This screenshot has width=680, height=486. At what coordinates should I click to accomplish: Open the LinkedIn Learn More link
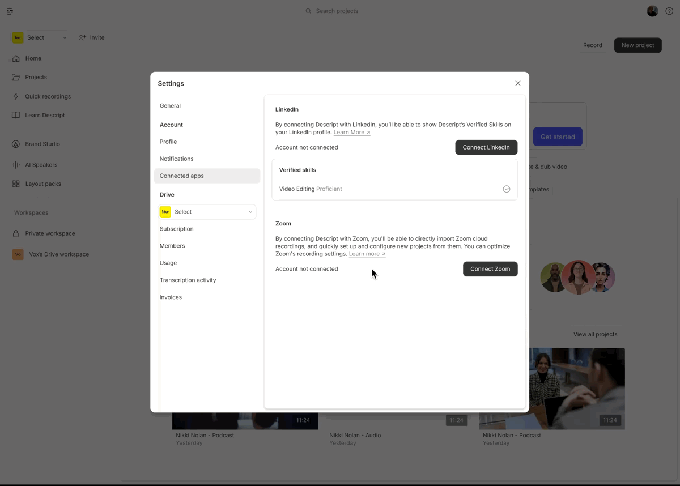pyautogui.click(x=351, y=132)
